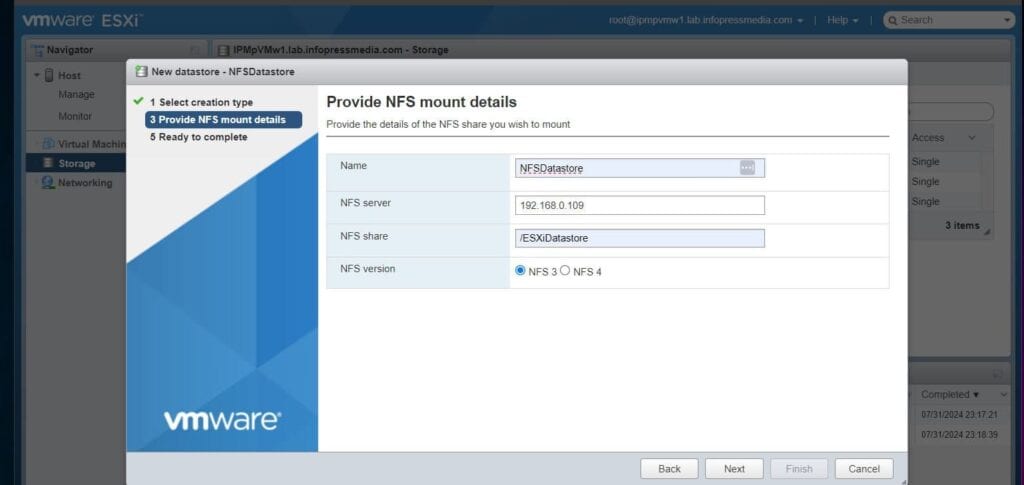Go to step 1 Select creation type
Image resolution: width=1024 pixels, height=485 pixels.
[x=201, y=102]
